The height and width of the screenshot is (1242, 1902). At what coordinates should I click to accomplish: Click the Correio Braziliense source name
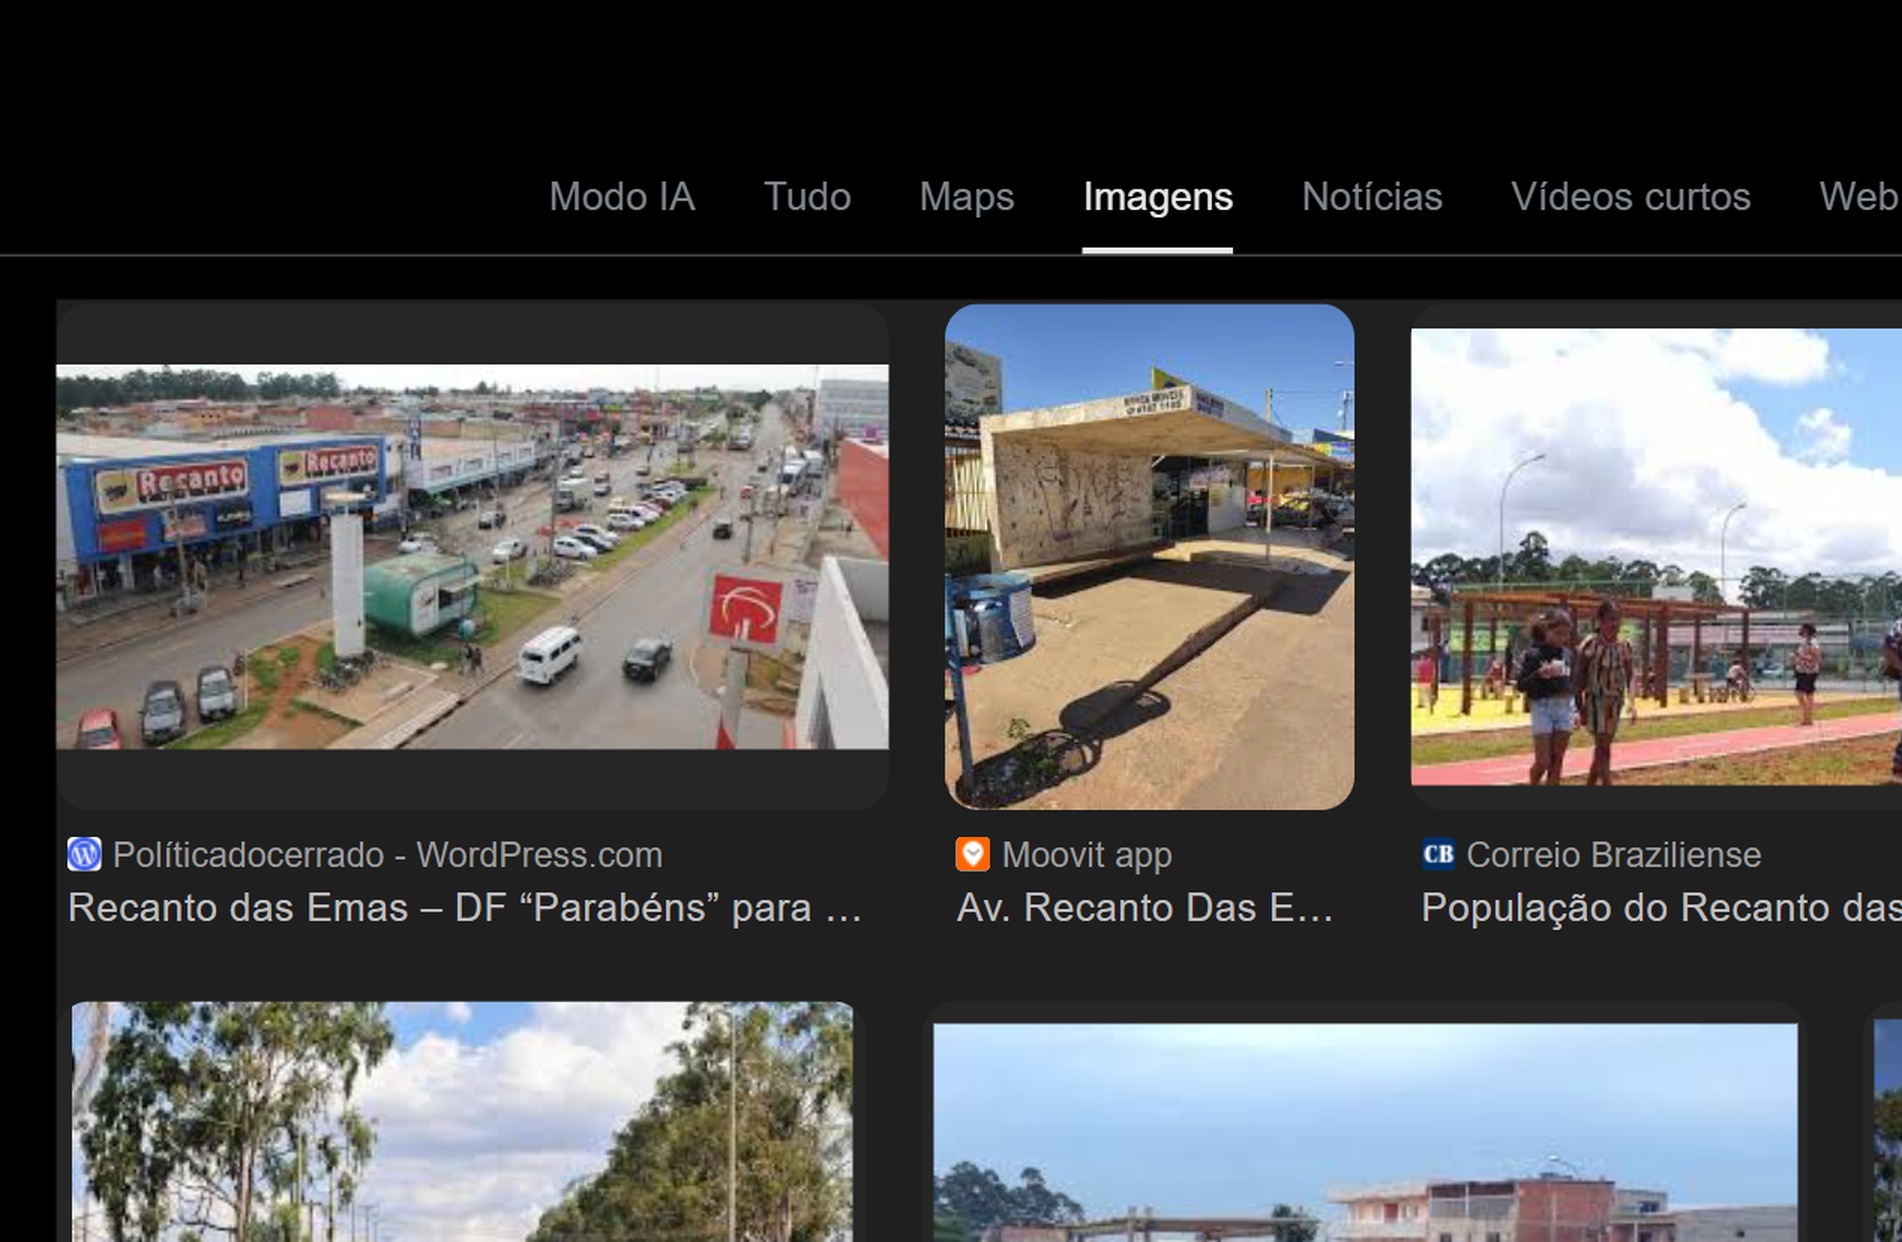tap(1613, 855)
